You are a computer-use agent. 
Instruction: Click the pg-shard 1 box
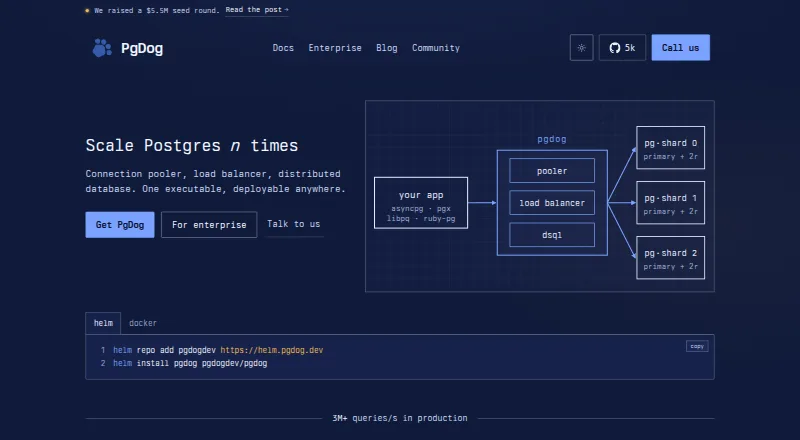pyautogui.click(x=670, y=203)
